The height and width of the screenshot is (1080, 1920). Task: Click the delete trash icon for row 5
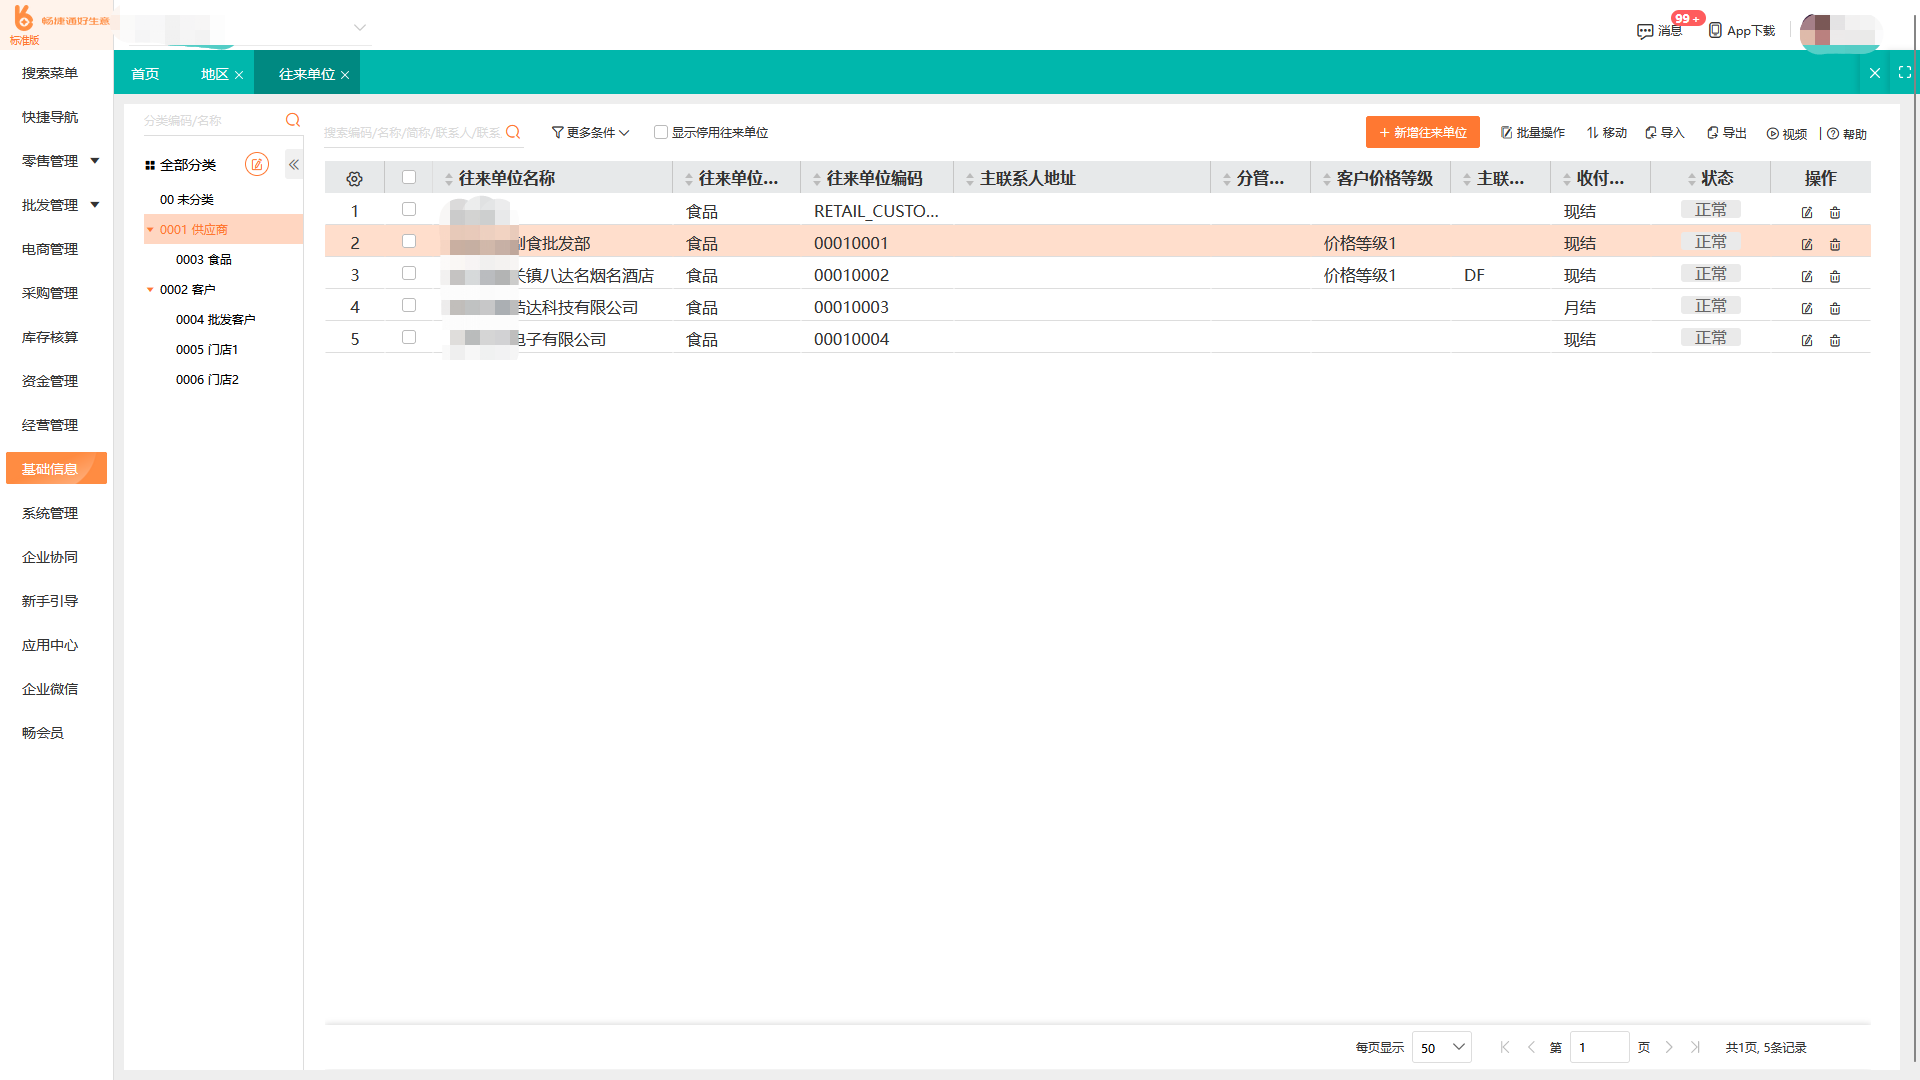tap(1834, 339)
